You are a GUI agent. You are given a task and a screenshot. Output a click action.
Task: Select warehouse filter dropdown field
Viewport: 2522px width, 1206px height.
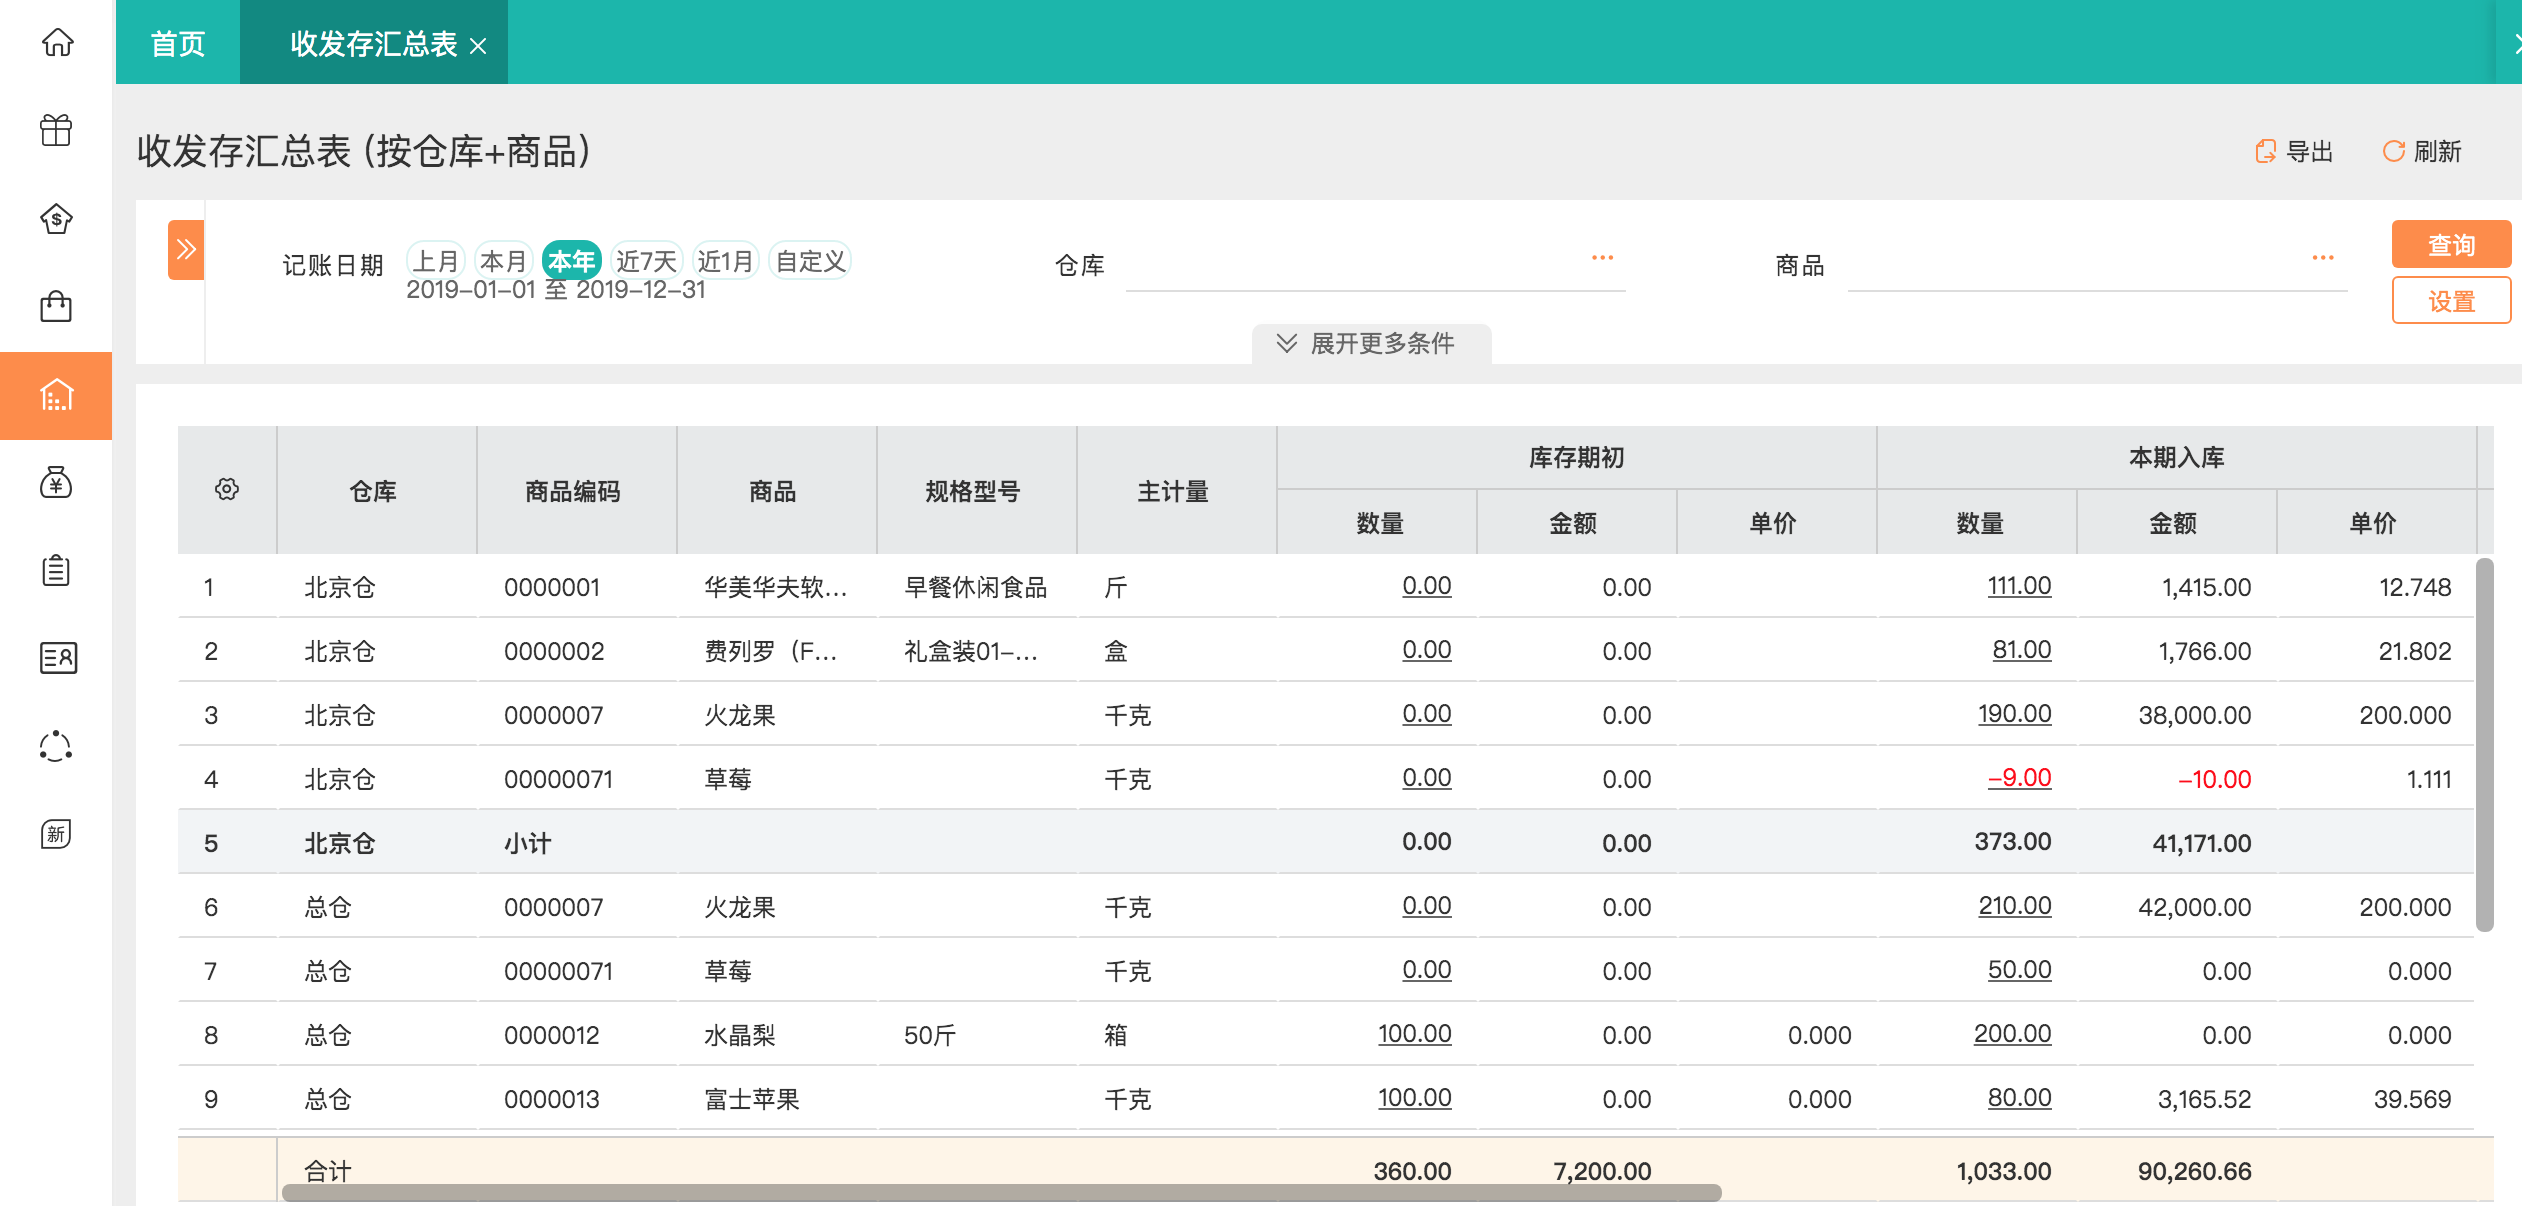click(1351, 265)
